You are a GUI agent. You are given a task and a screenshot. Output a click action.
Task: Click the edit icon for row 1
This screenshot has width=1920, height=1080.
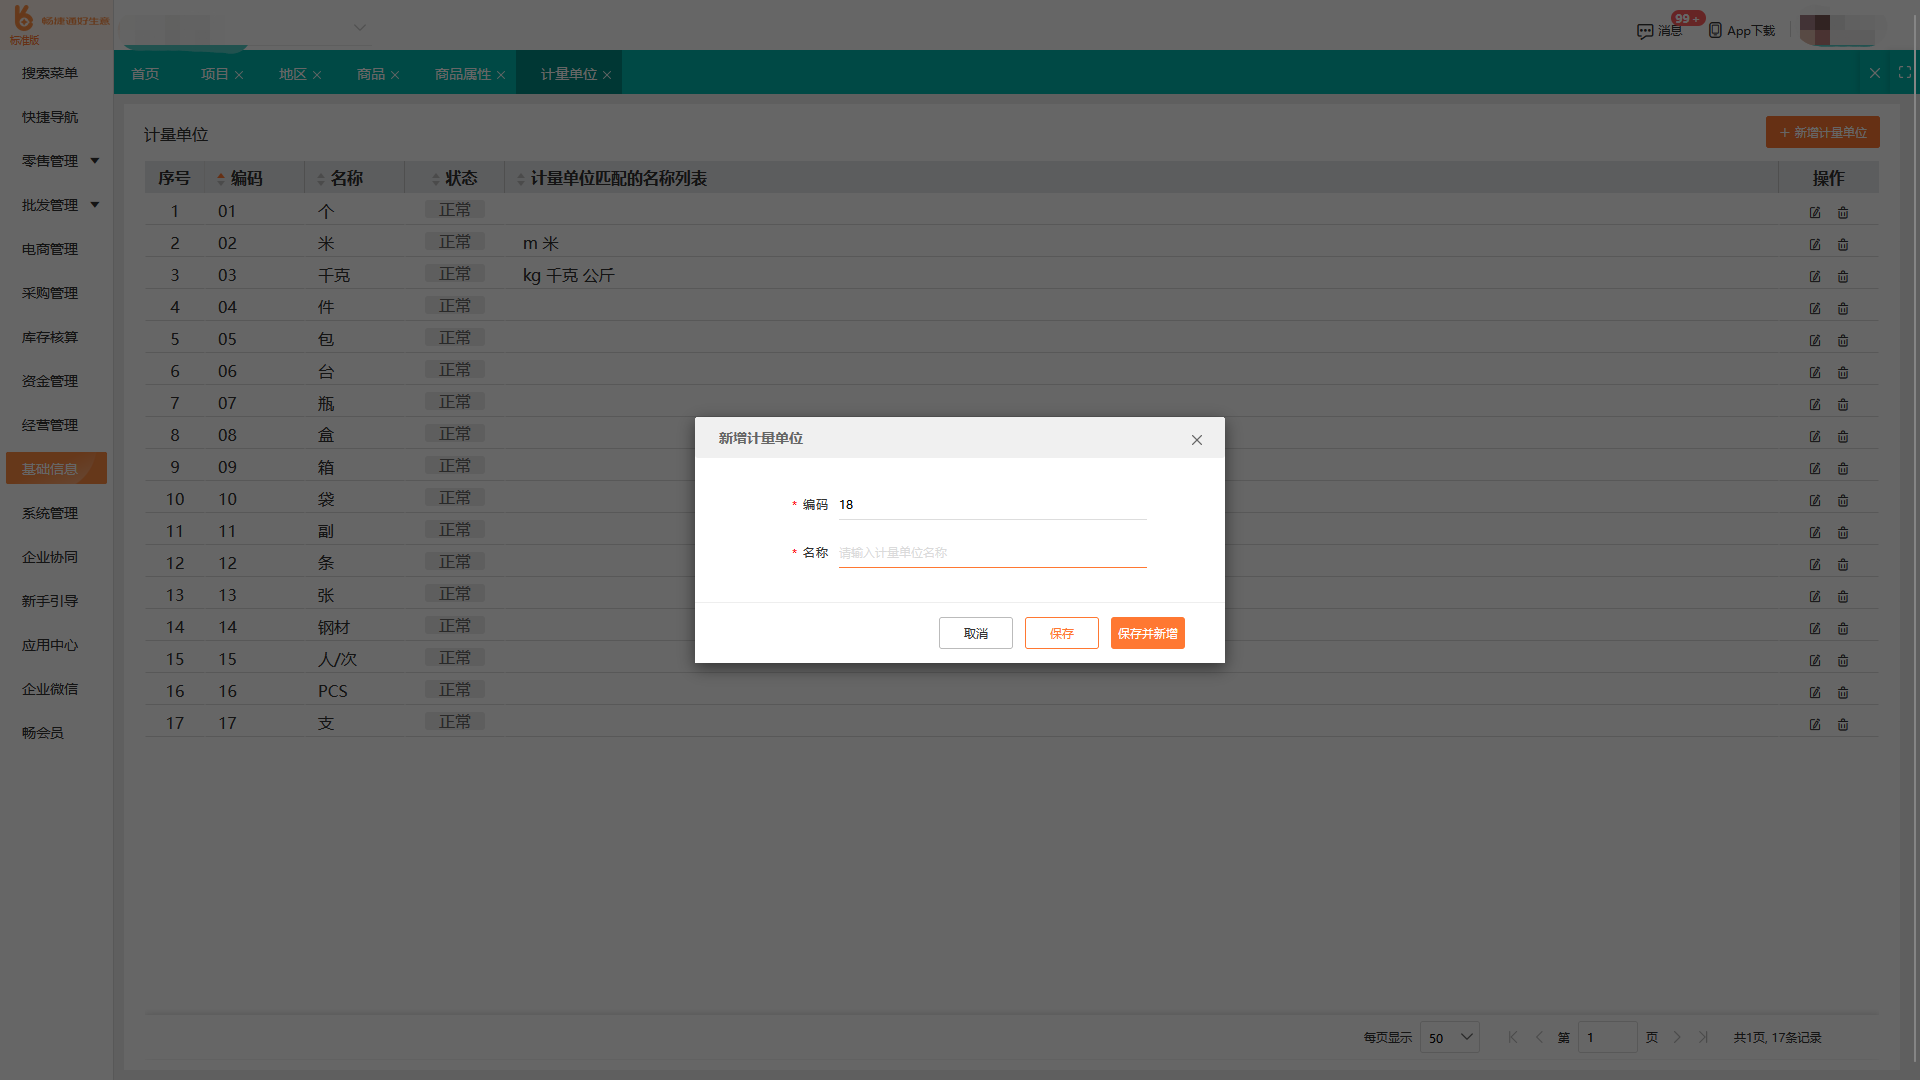click(1815, 212)
